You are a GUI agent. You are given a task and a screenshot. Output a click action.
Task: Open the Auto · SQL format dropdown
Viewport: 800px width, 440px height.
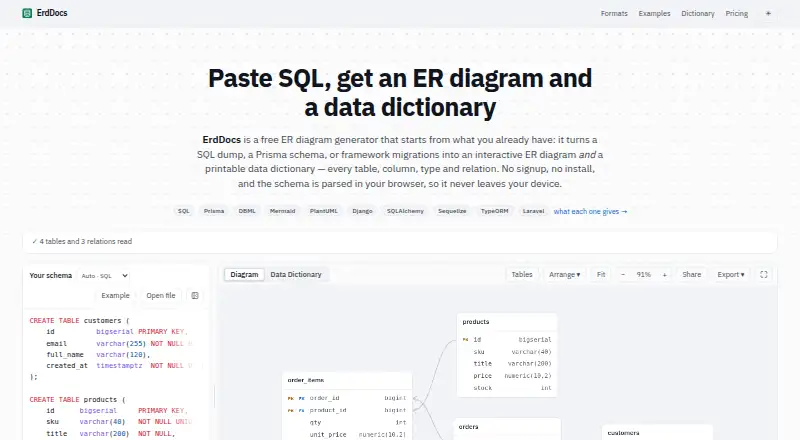(104, 276)
